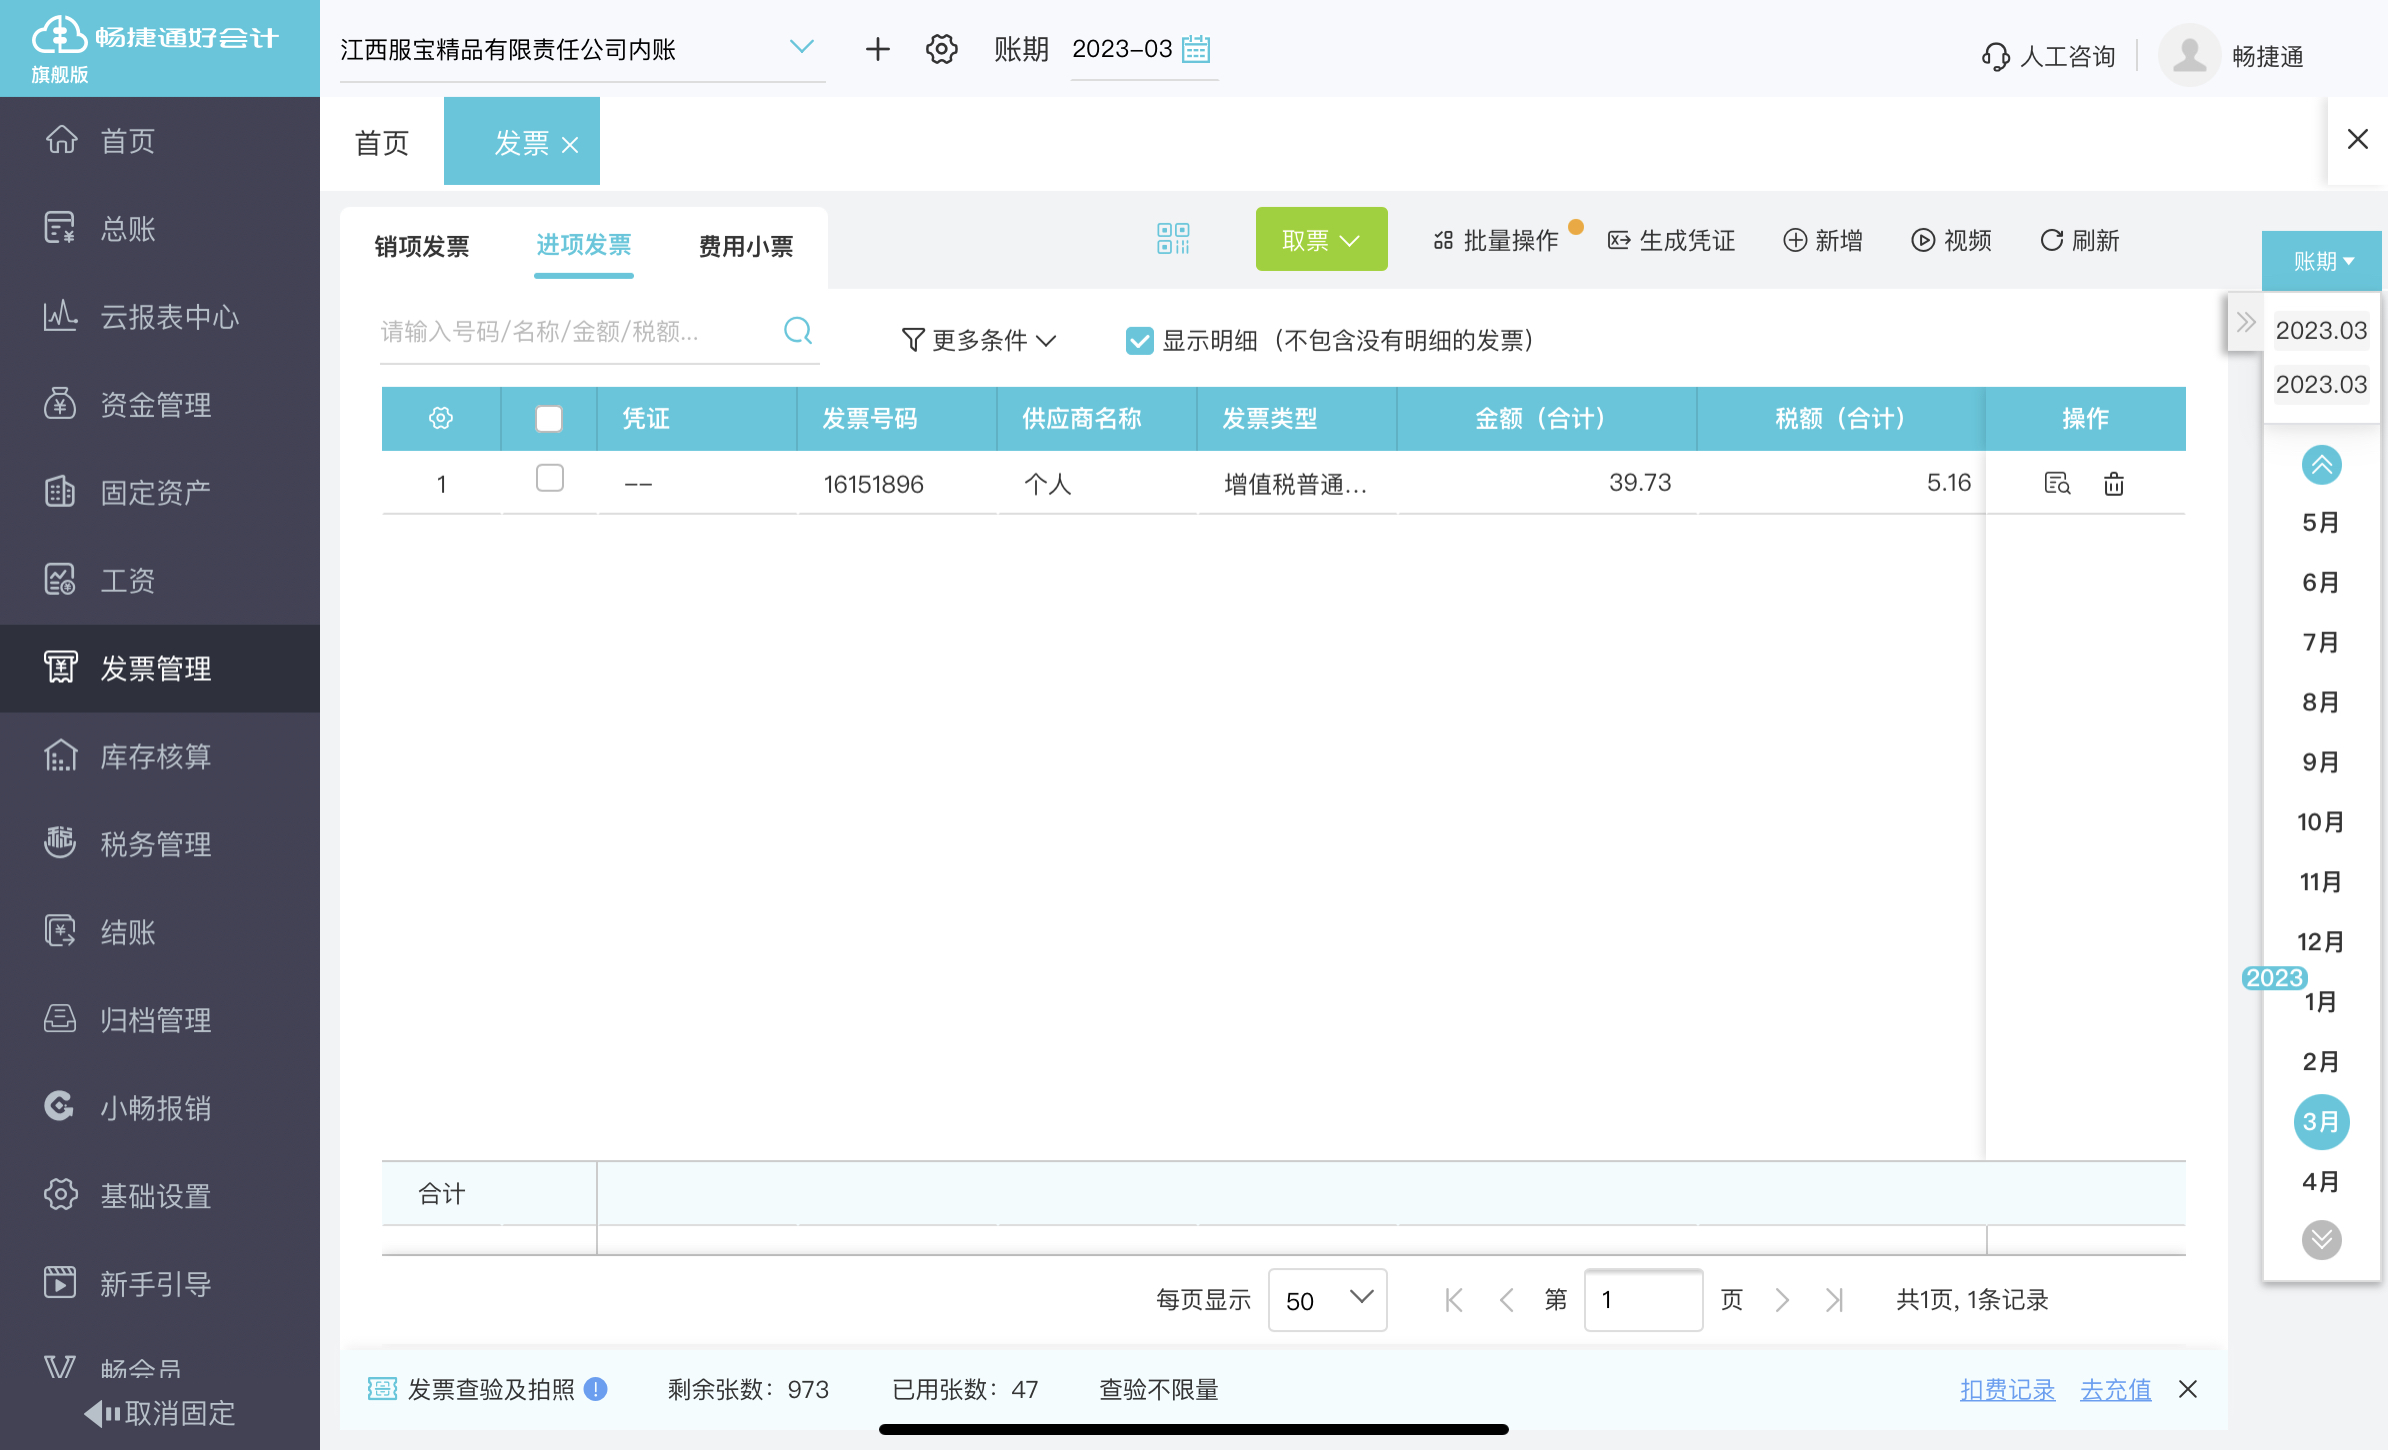
Task: Switch to 销项发票 tab
Action: [425, 244]
